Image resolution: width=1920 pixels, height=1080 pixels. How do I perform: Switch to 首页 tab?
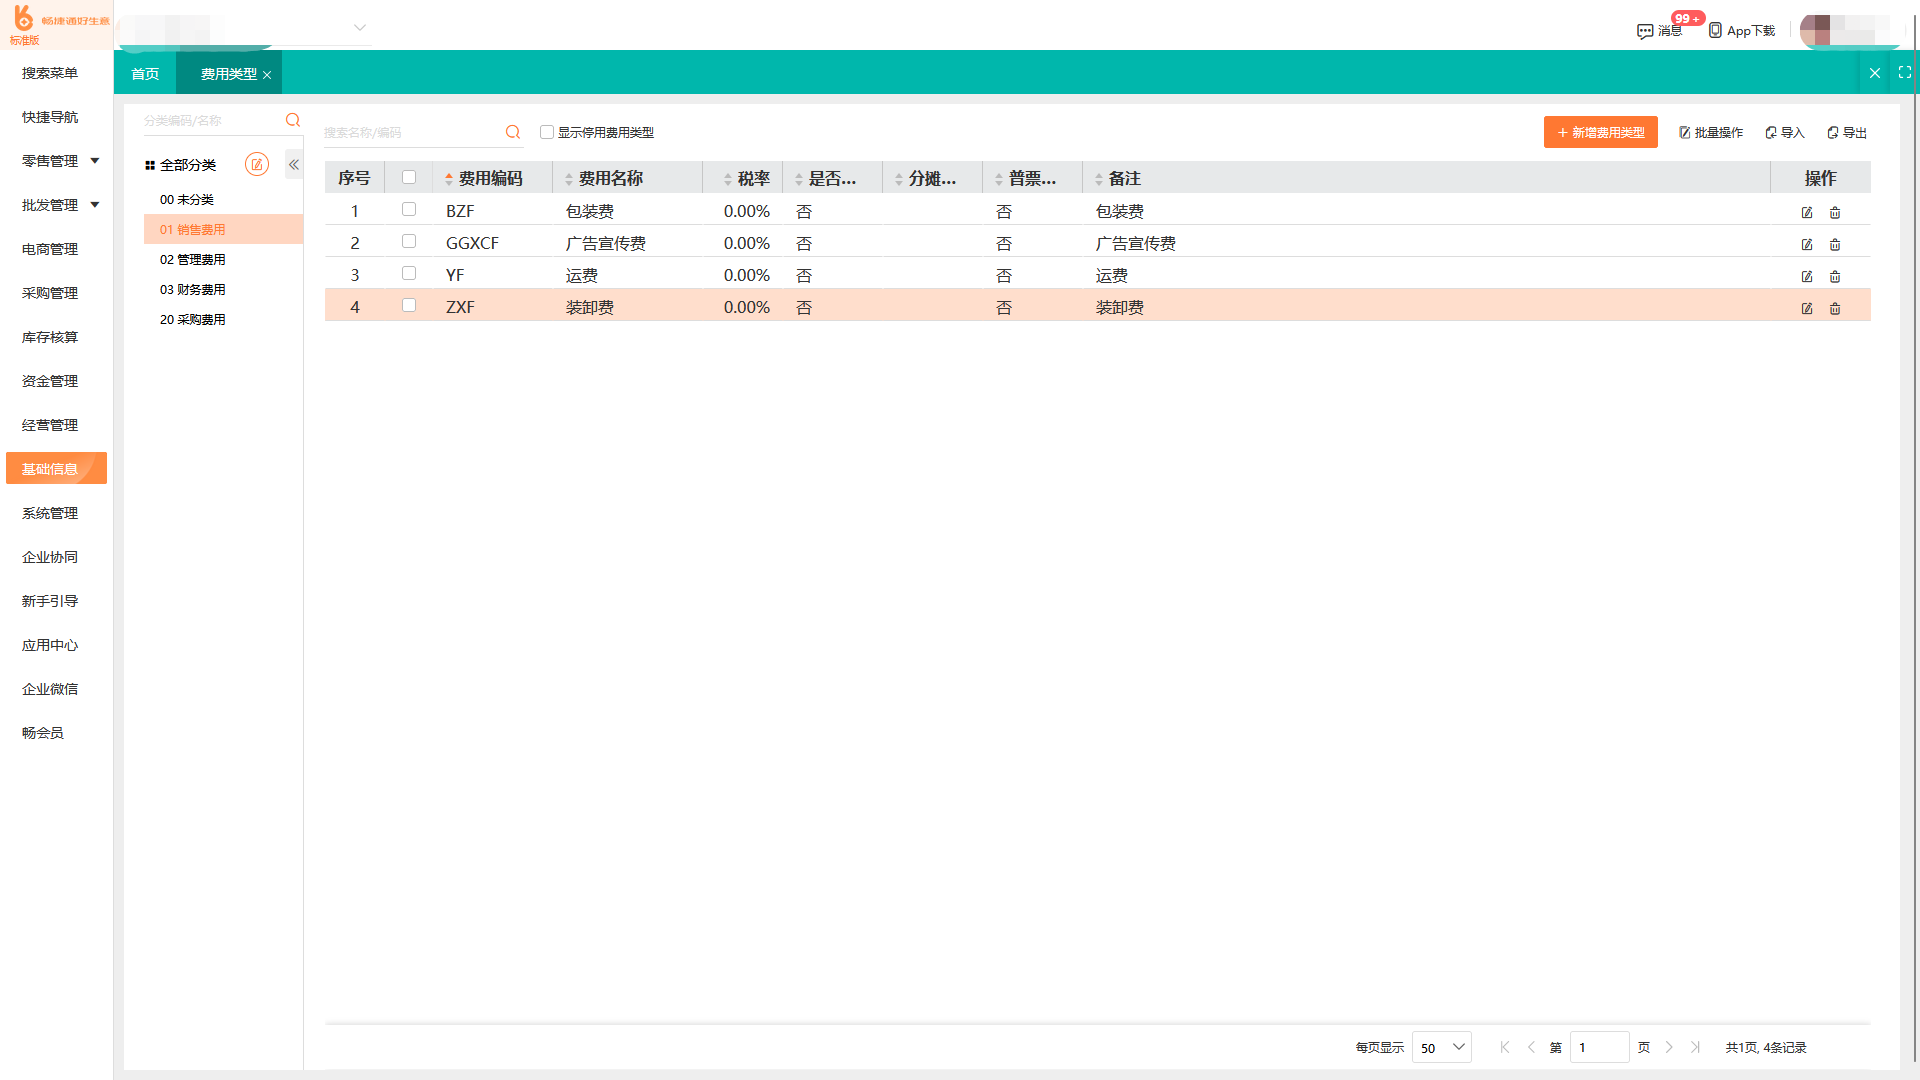[x=144, y=74]
